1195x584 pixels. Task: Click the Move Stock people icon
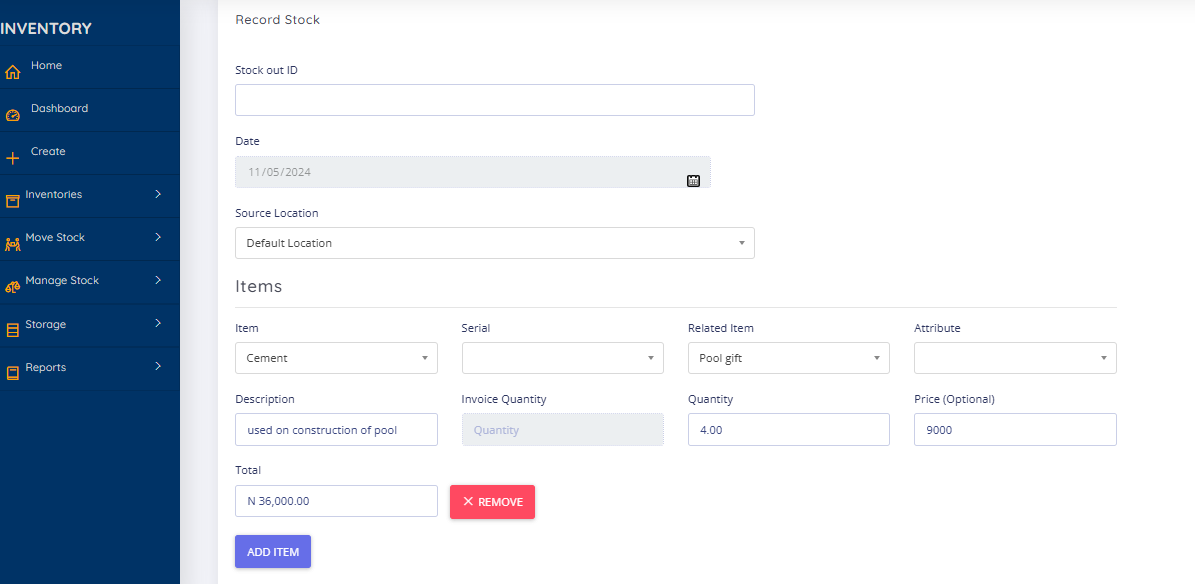tap(13, 244)
